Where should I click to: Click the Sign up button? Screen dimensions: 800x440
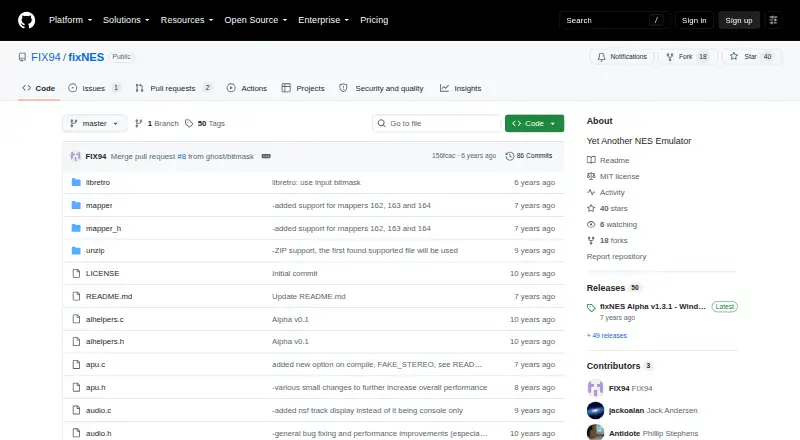[739, 20]
